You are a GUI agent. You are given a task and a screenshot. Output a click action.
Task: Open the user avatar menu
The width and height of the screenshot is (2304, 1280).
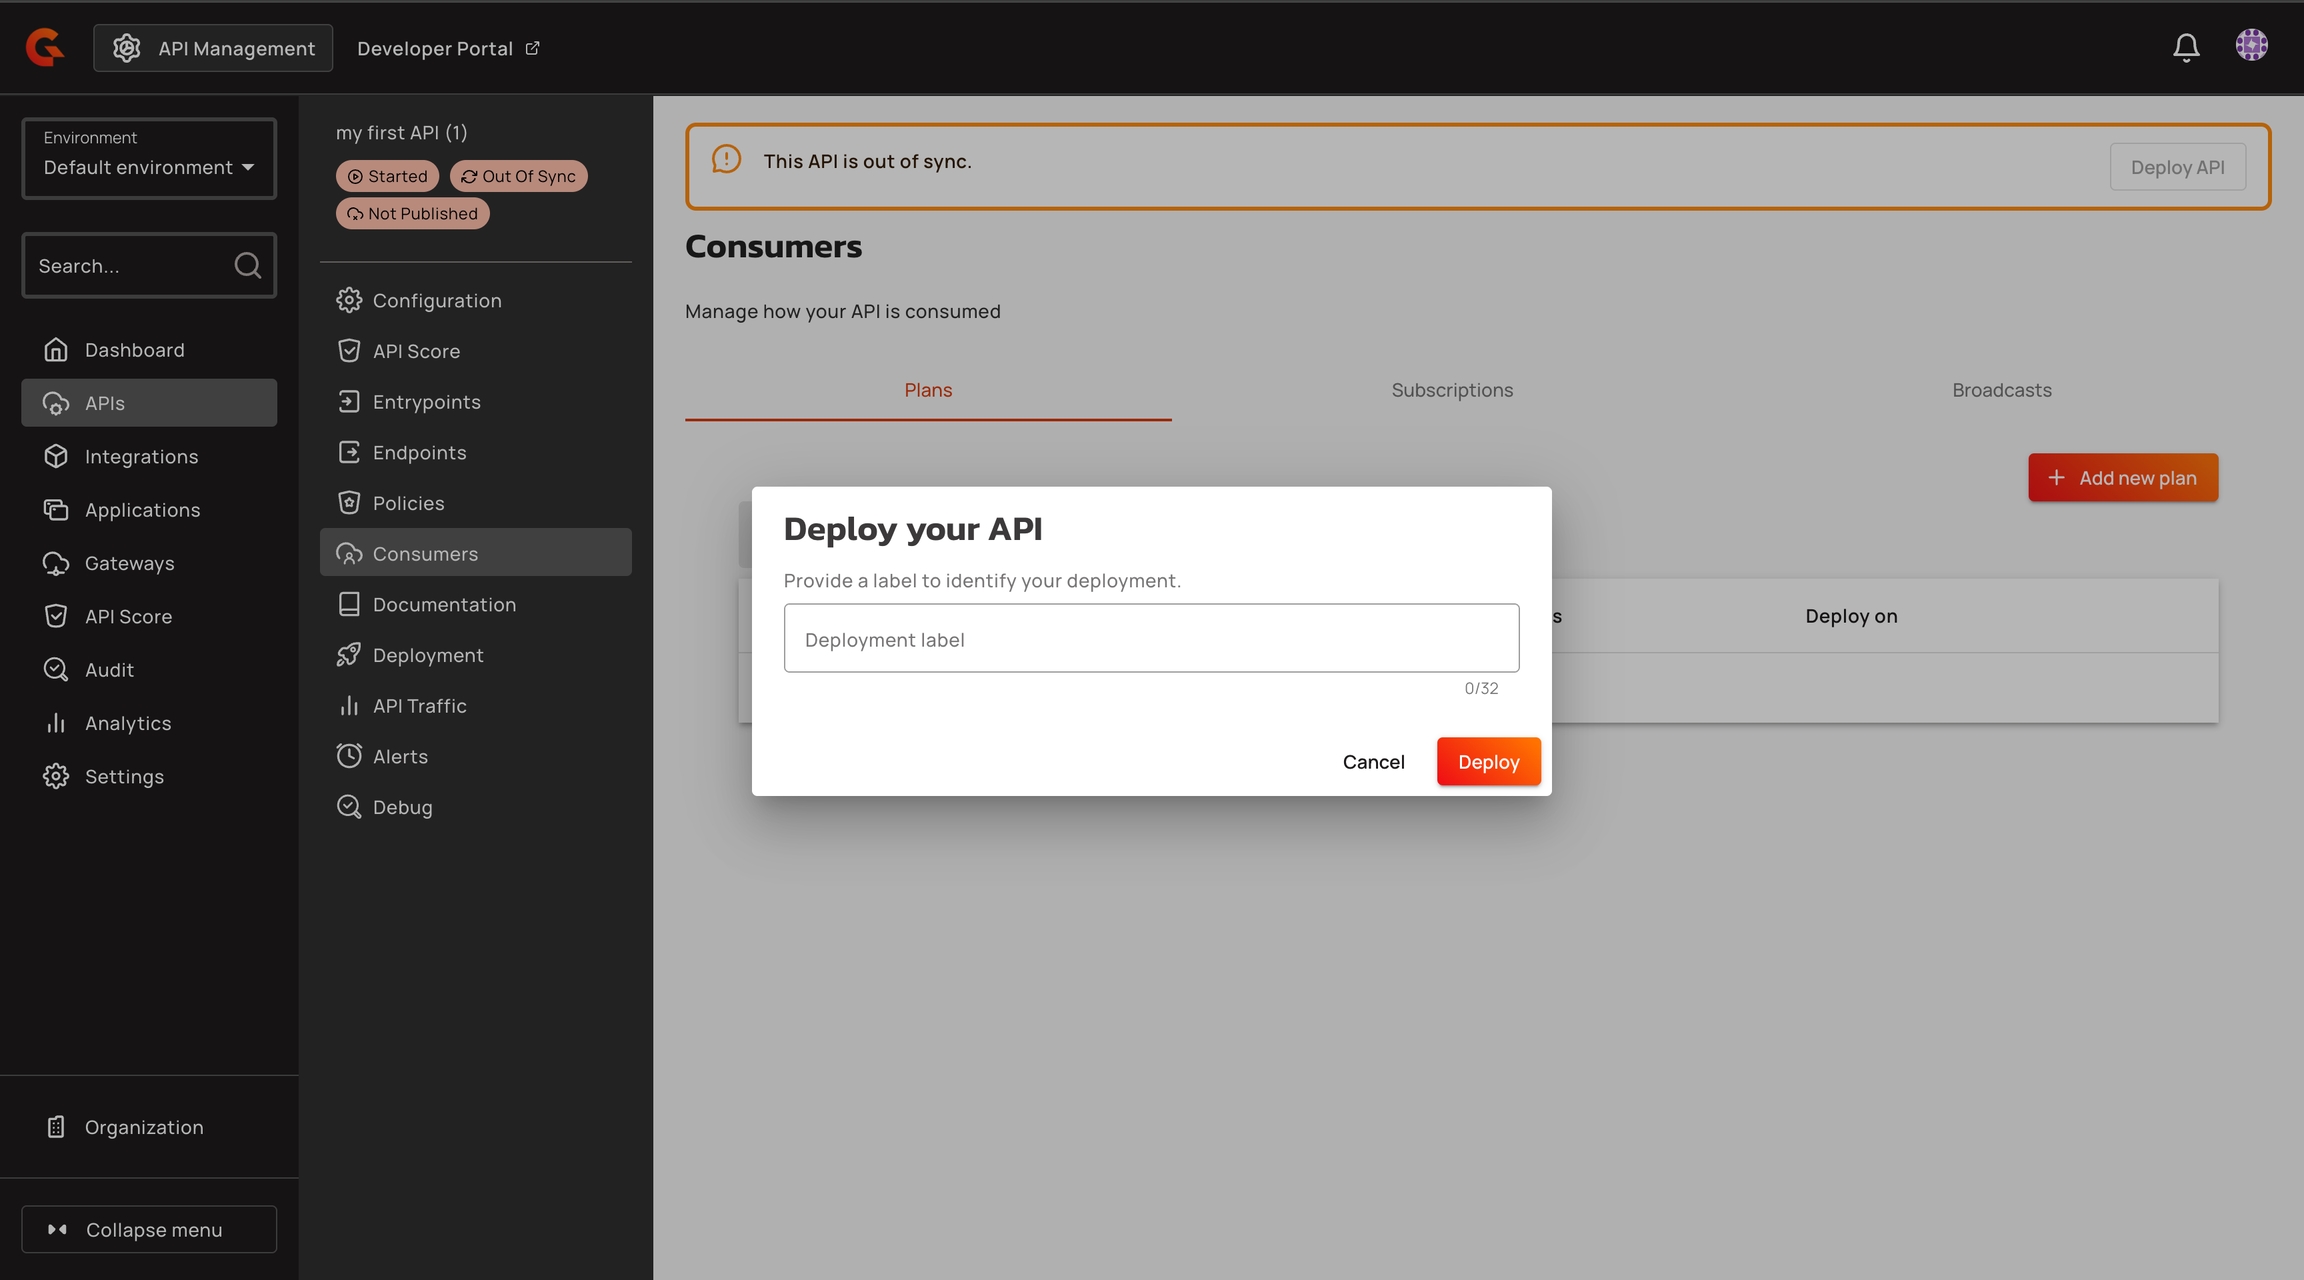2251,45
